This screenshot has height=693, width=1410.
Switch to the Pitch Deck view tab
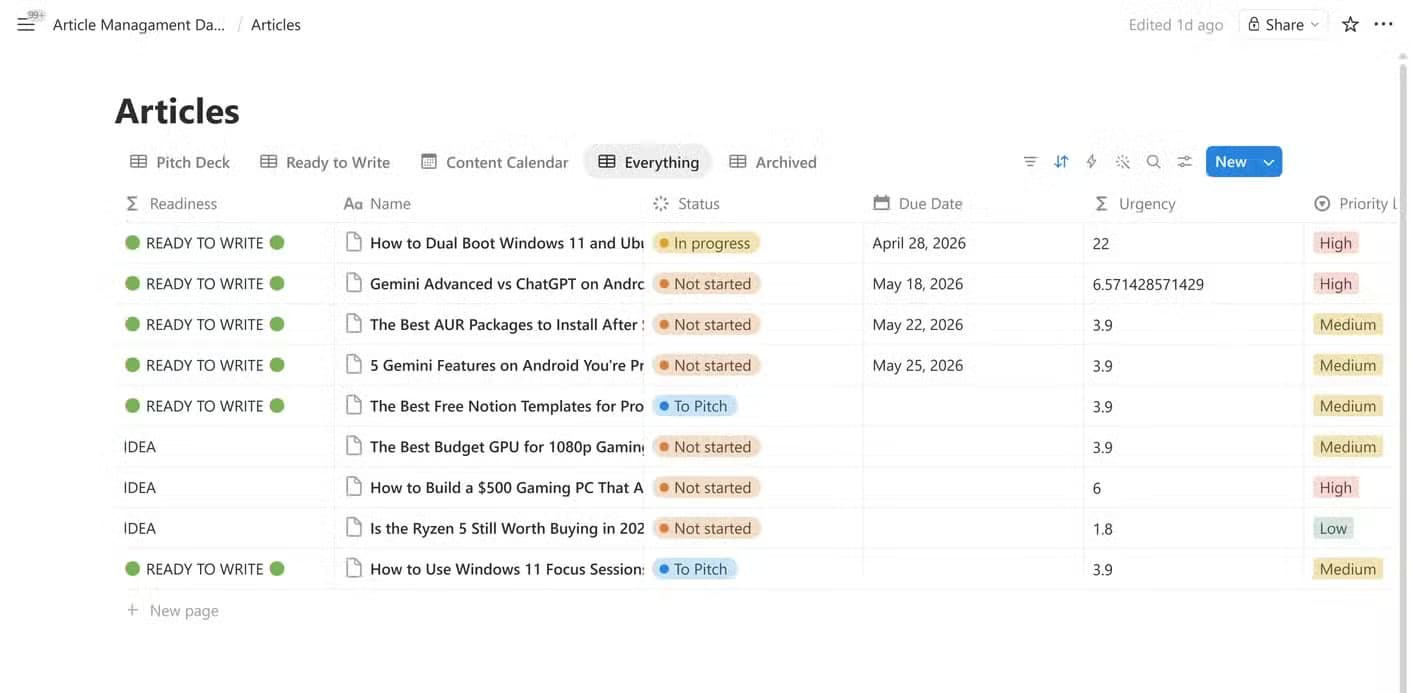(180, 162)
